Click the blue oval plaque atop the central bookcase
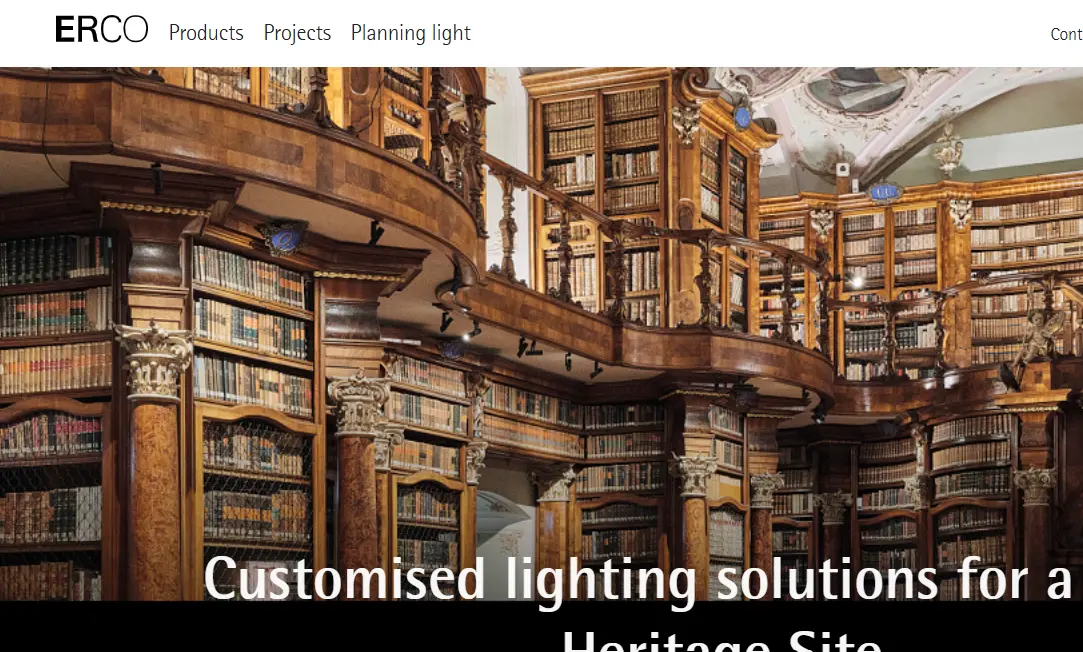Viewport: 1083px width, 652px height. pos(742,117)
